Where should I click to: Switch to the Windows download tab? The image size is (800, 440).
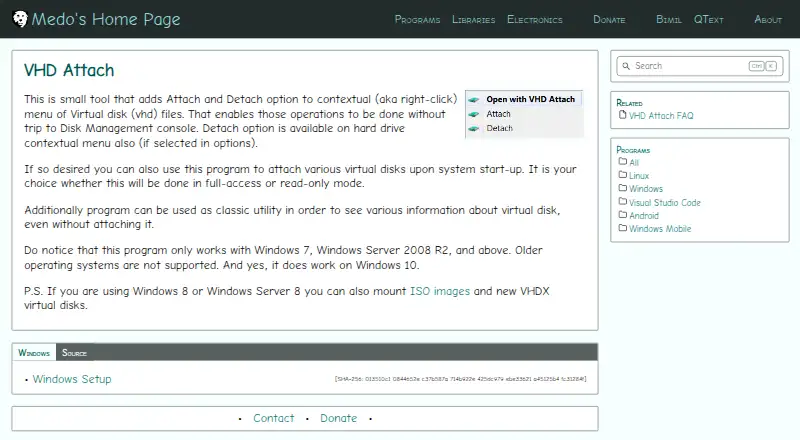pyautogui.click(x=34, y=353)
